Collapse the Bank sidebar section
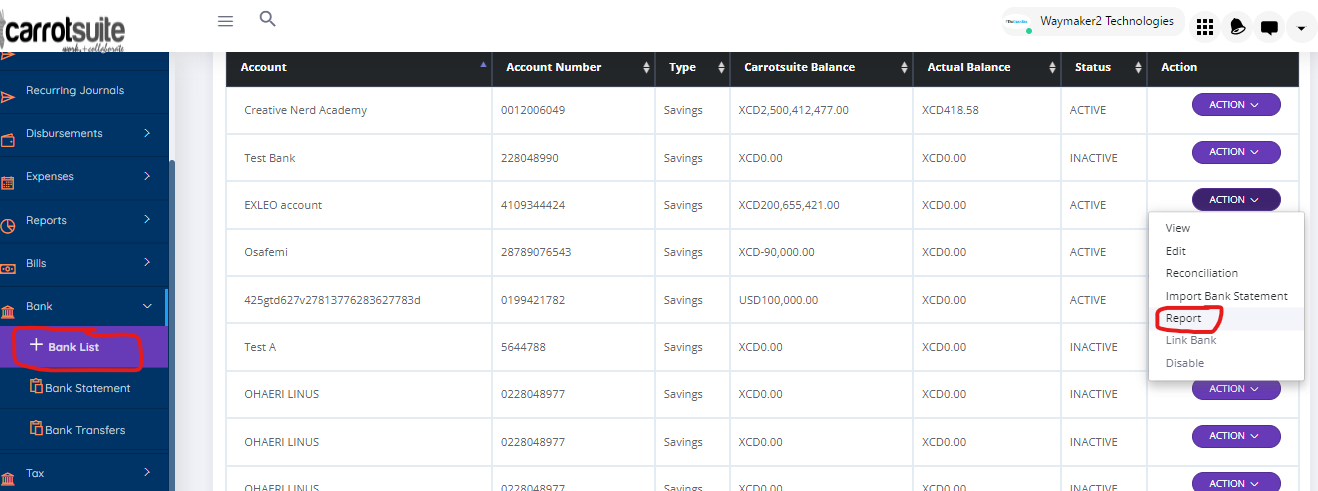The width and height of the screenshot is (1318, 491). [147, 306]
